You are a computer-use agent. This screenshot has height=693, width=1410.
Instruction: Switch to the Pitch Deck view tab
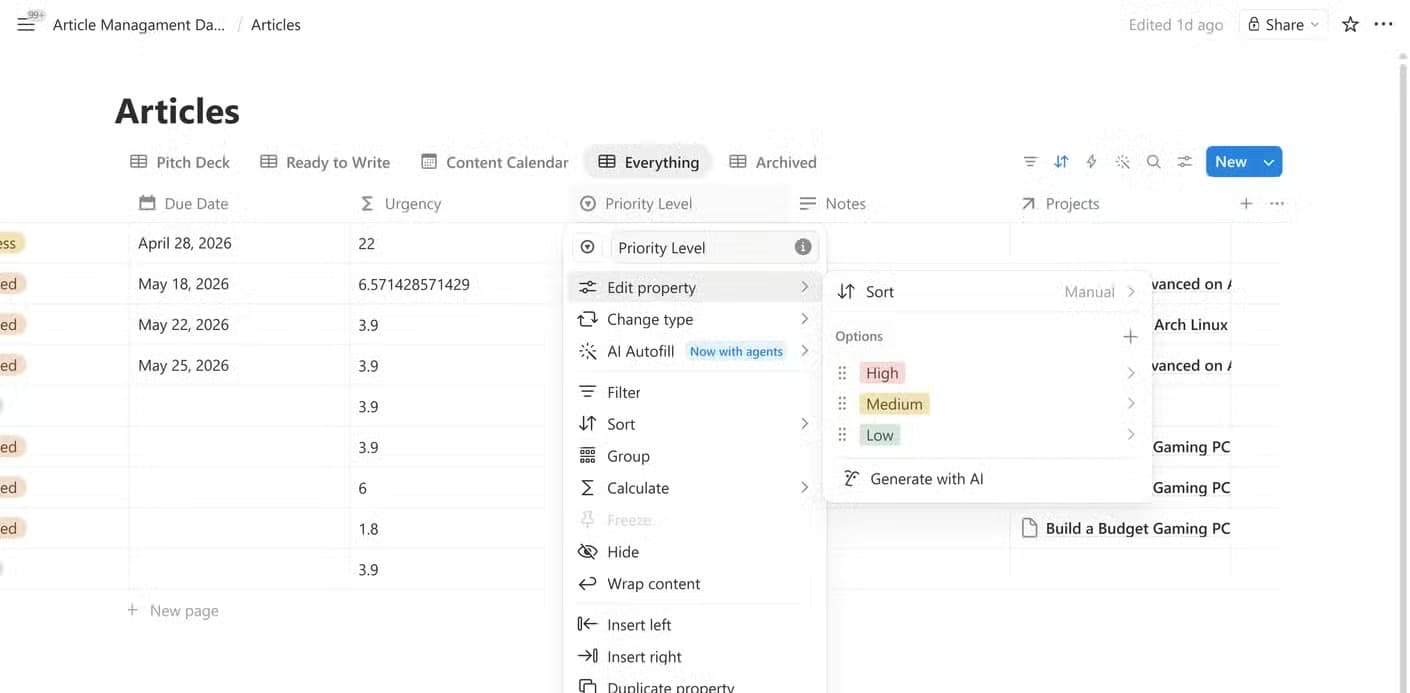coord(180,162)
